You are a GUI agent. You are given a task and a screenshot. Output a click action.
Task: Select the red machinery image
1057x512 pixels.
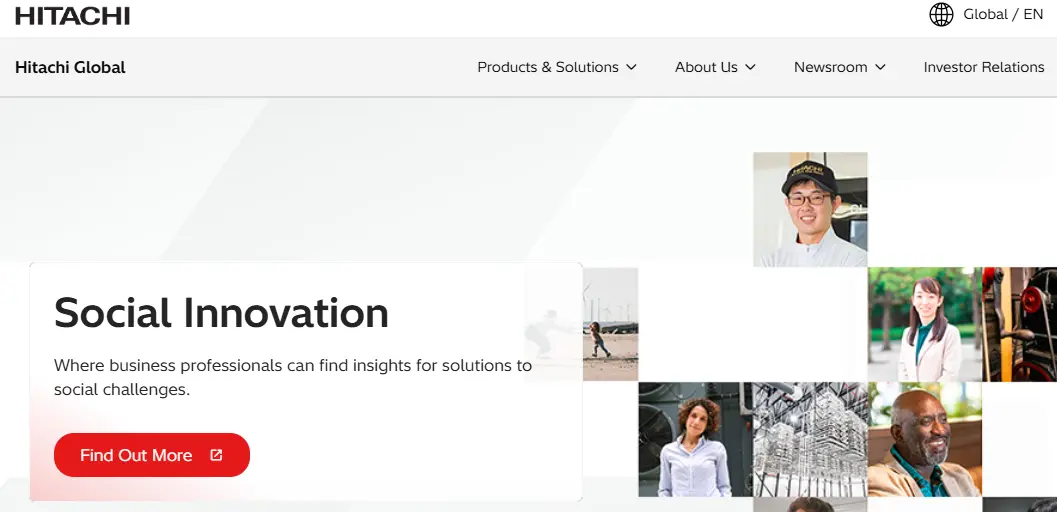tap(1019, 325)
